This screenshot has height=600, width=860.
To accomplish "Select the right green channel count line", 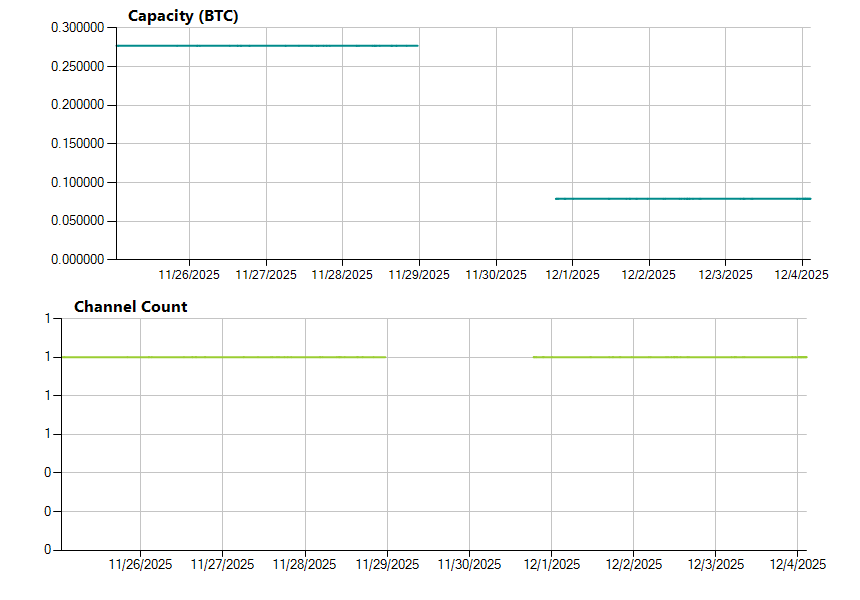I will pyautogui.click(x=669, y=357).
